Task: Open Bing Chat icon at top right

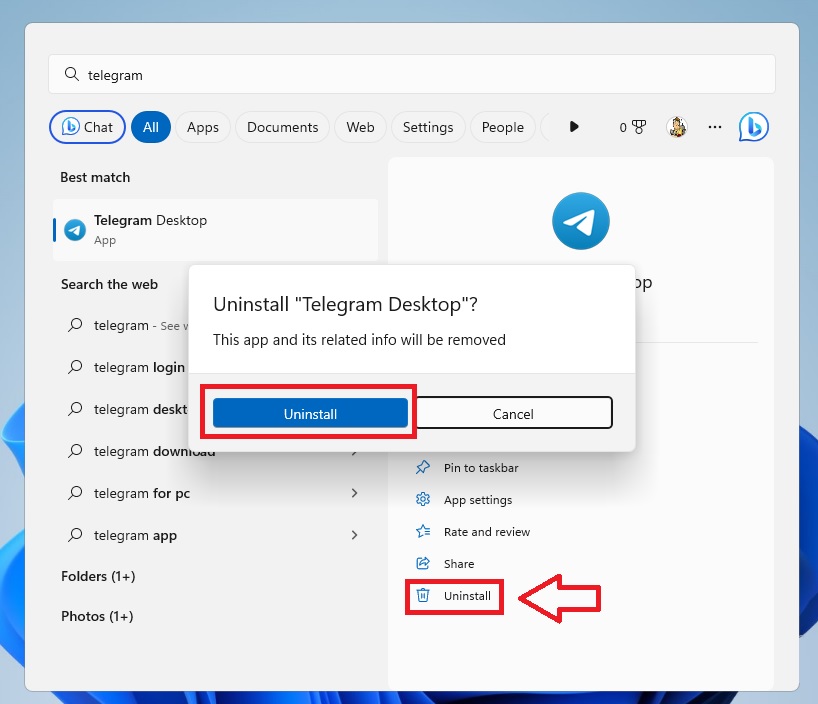Action: pos(753,127)
